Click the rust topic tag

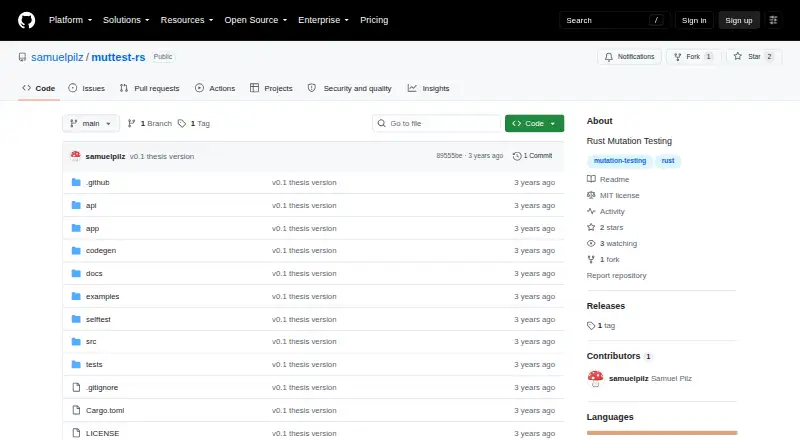pyautogui.click(x=668, y=161)
